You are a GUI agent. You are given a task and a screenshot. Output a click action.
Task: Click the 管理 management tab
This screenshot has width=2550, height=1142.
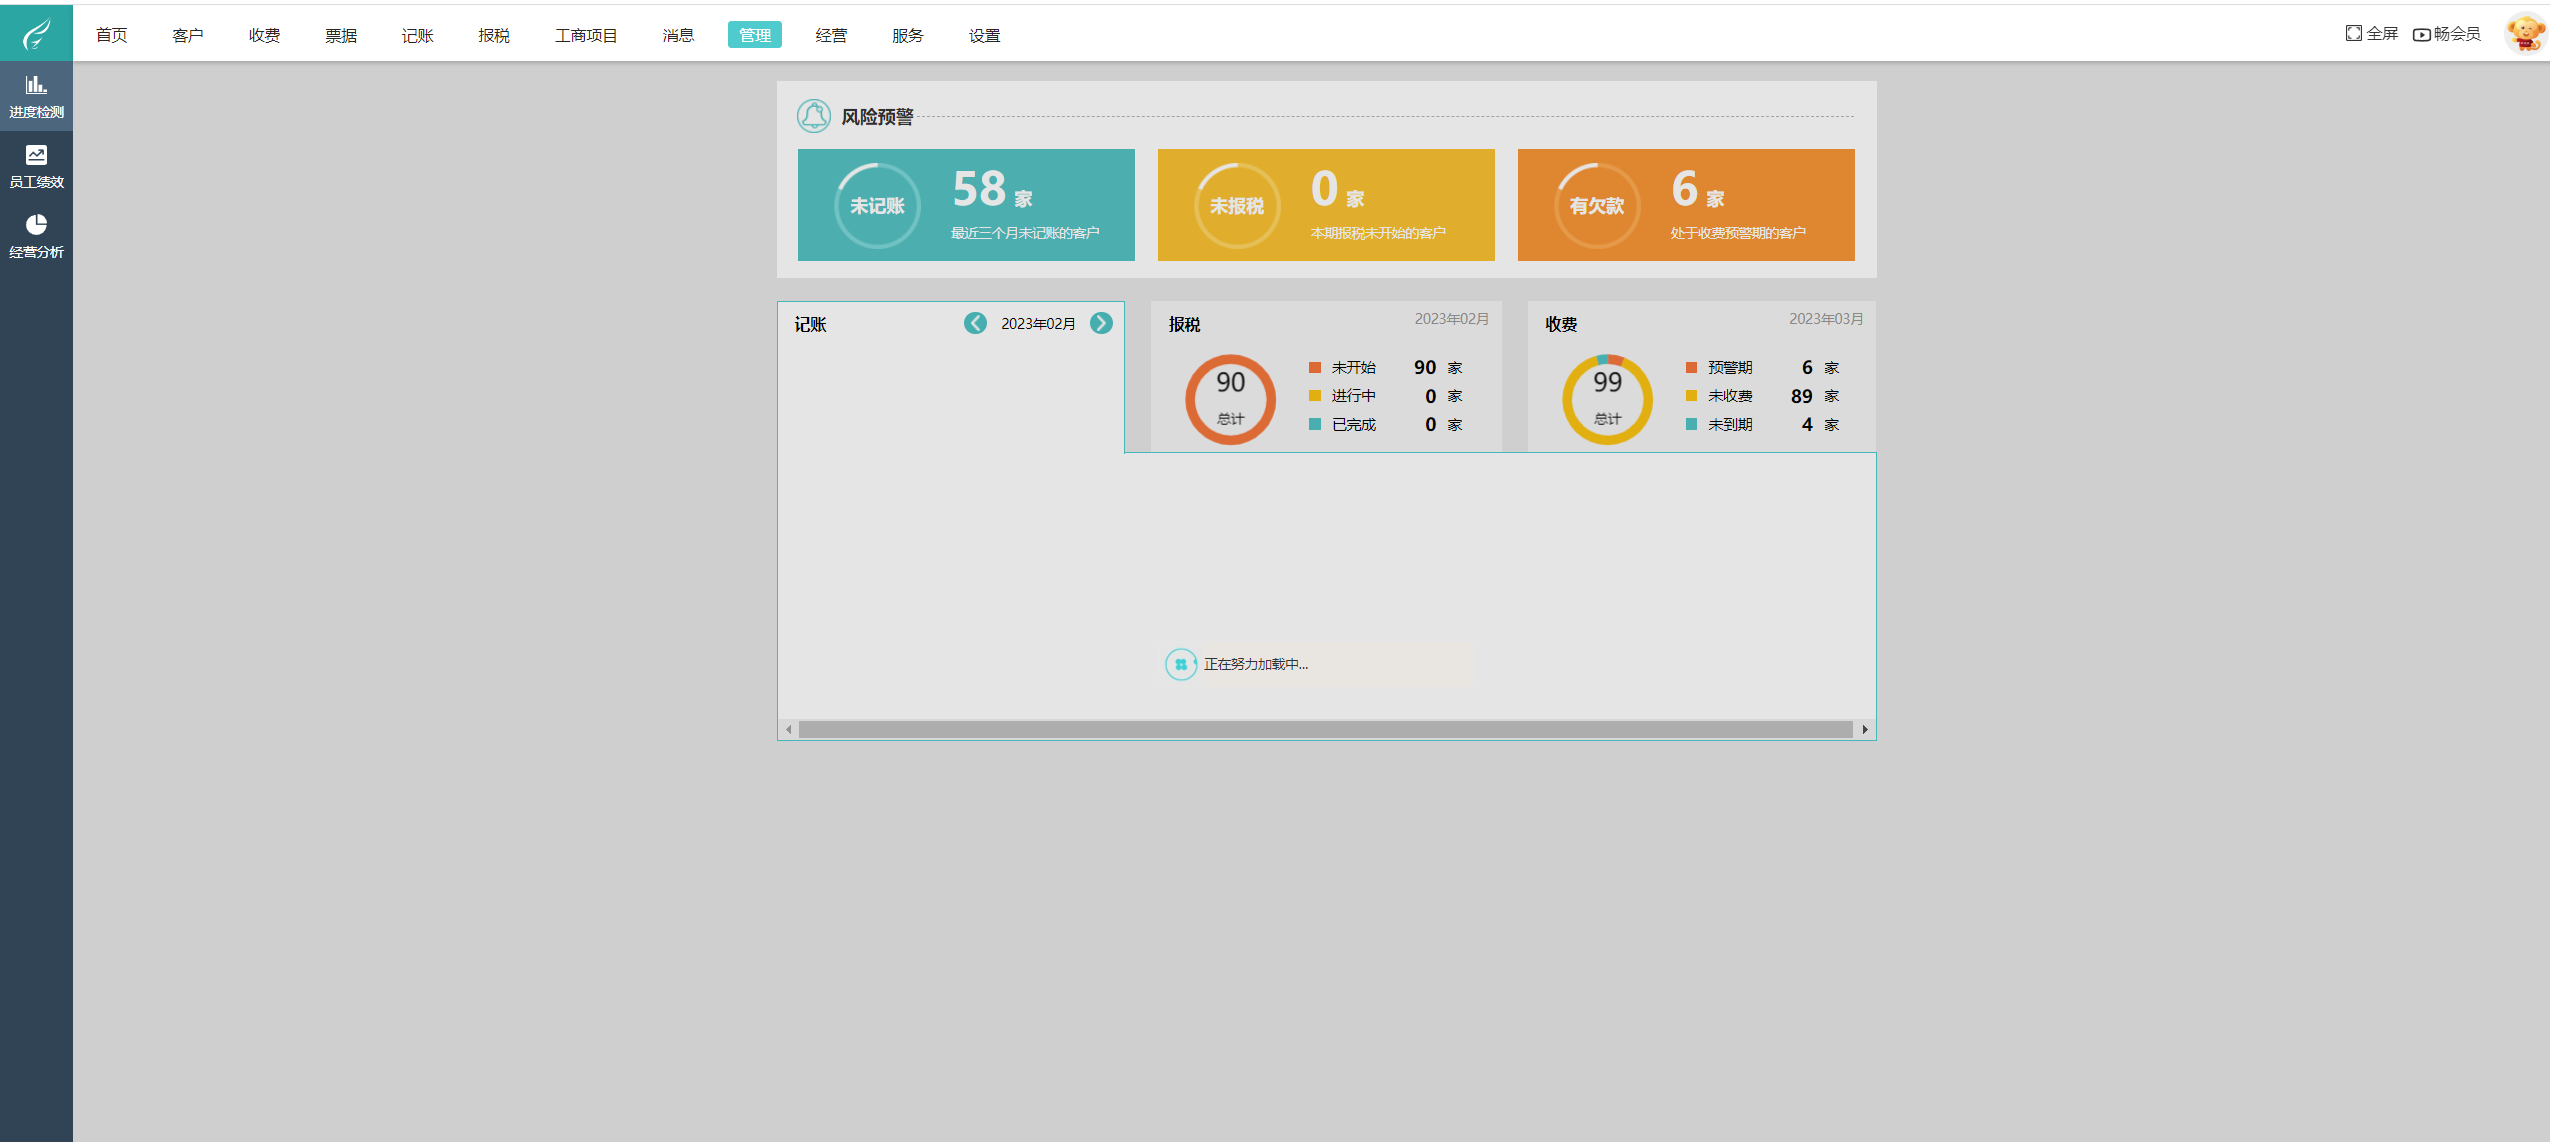tap(753, 34)
